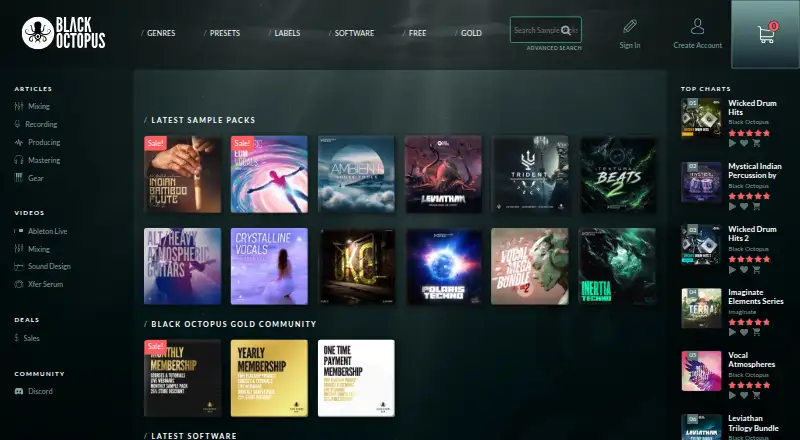The height and width of the screenshot is (440, 800).
Task: Click the Mastering headphones icon
Action: tap(19, 160)
